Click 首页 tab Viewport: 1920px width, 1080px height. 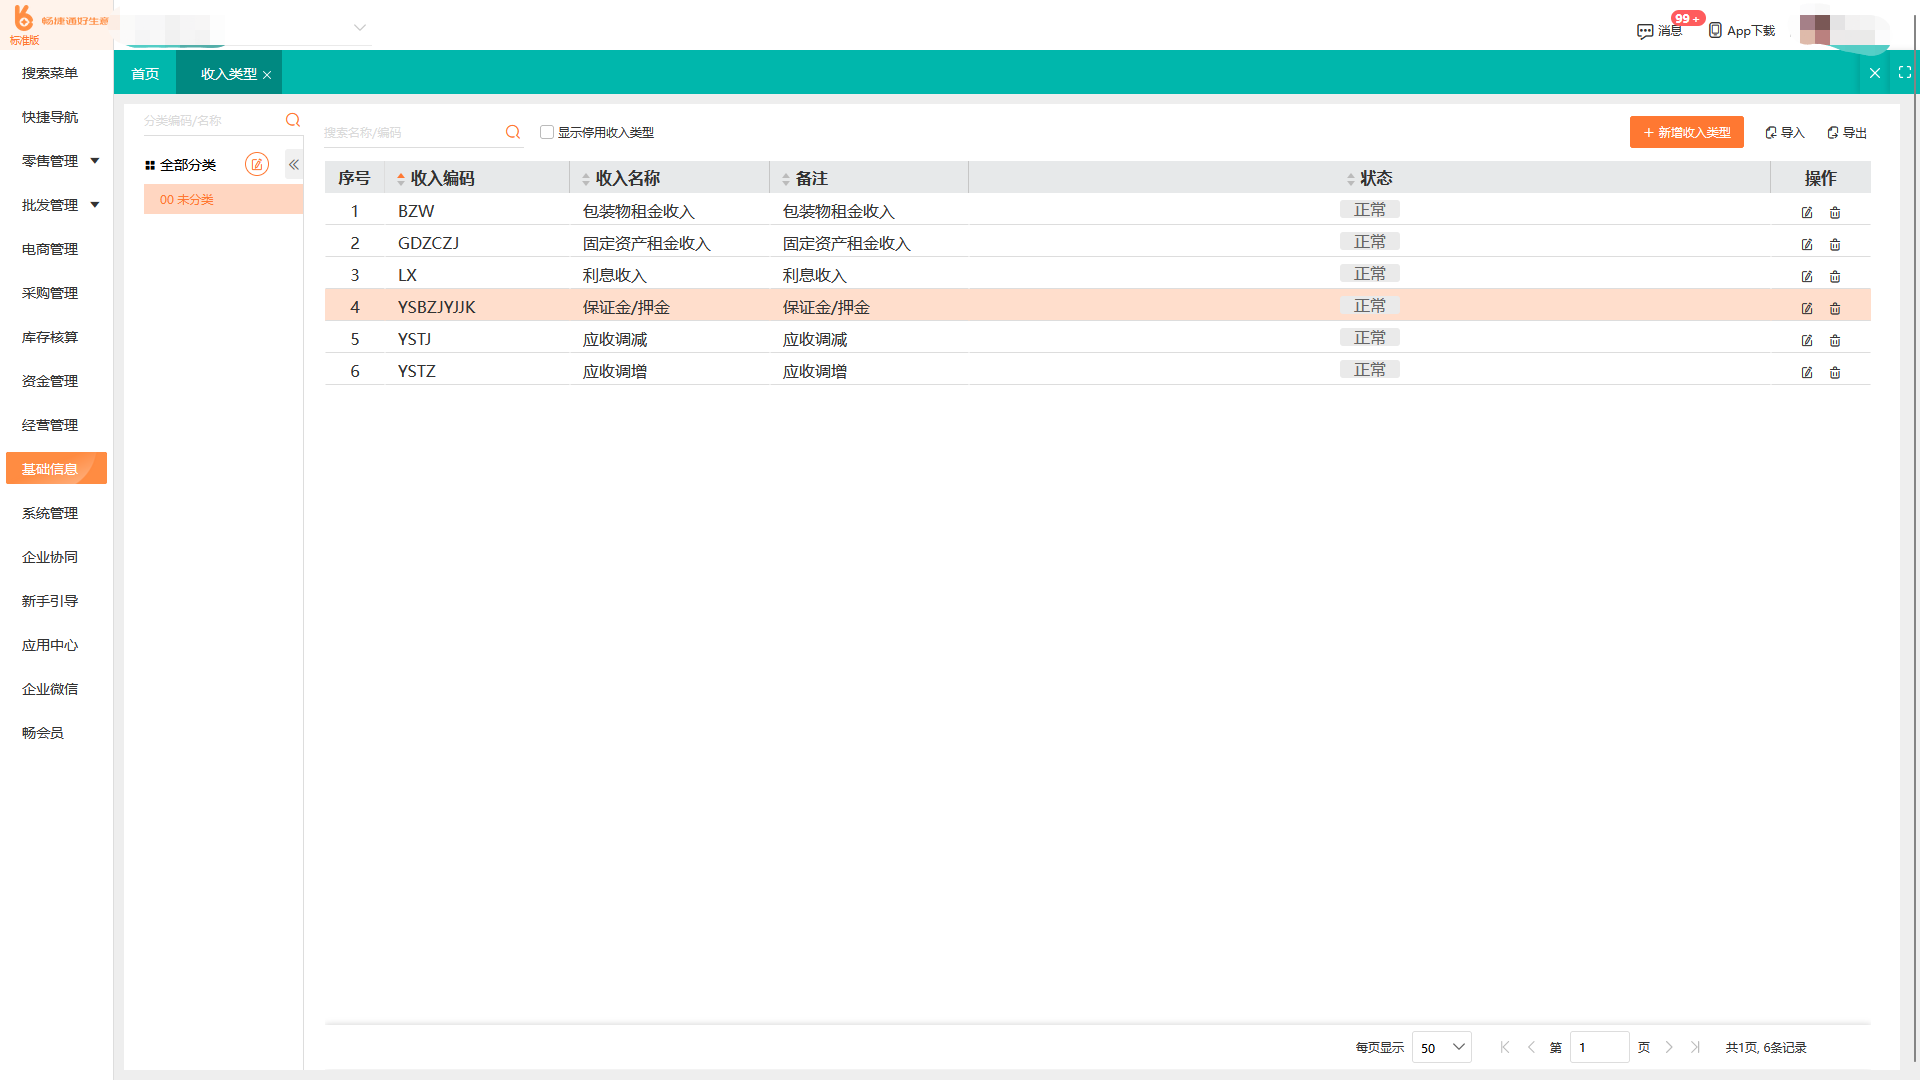point(145,74)
